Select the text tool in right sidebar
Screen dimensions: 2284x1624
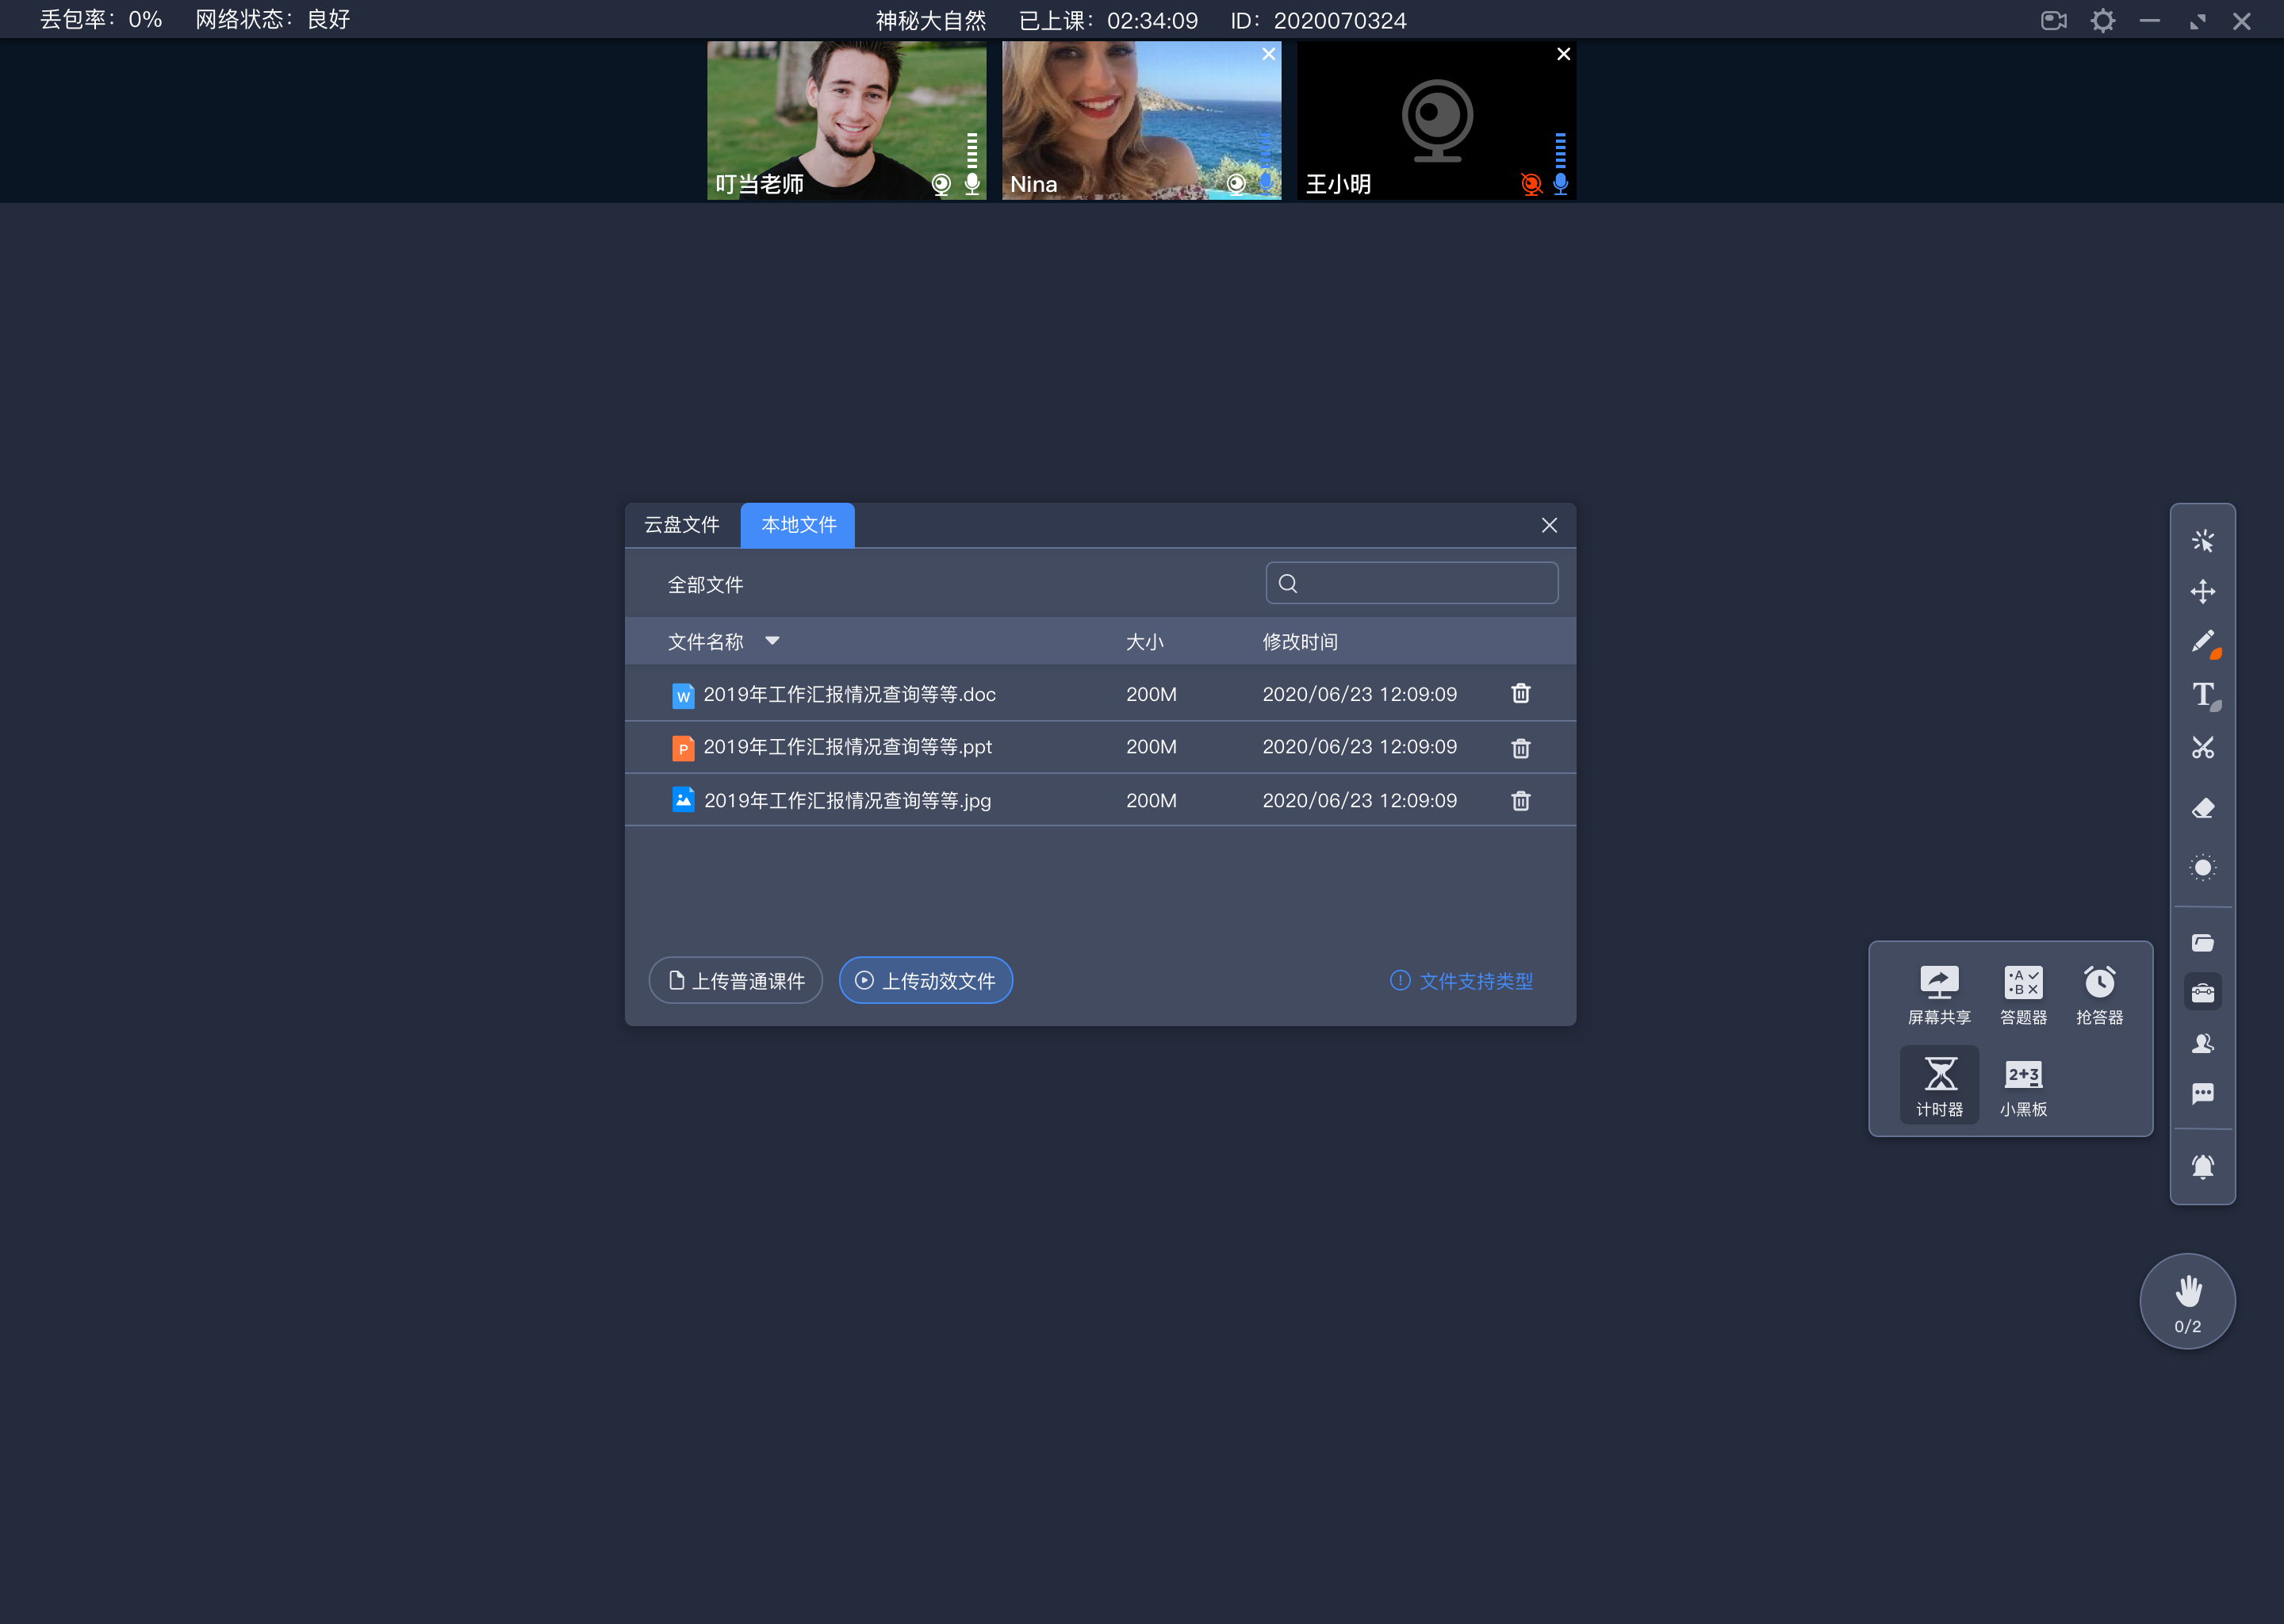2205,698
